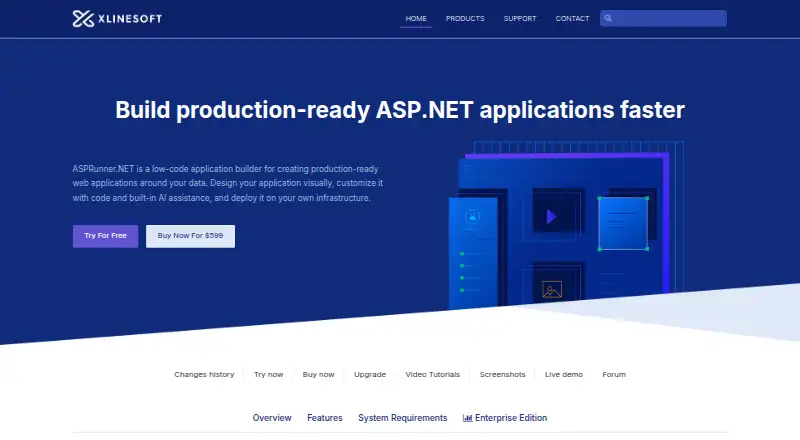Image resolution: width=800 pixels, height=440 pixels.
Task: Click the search magnifier icon
Action: (608, 18)
